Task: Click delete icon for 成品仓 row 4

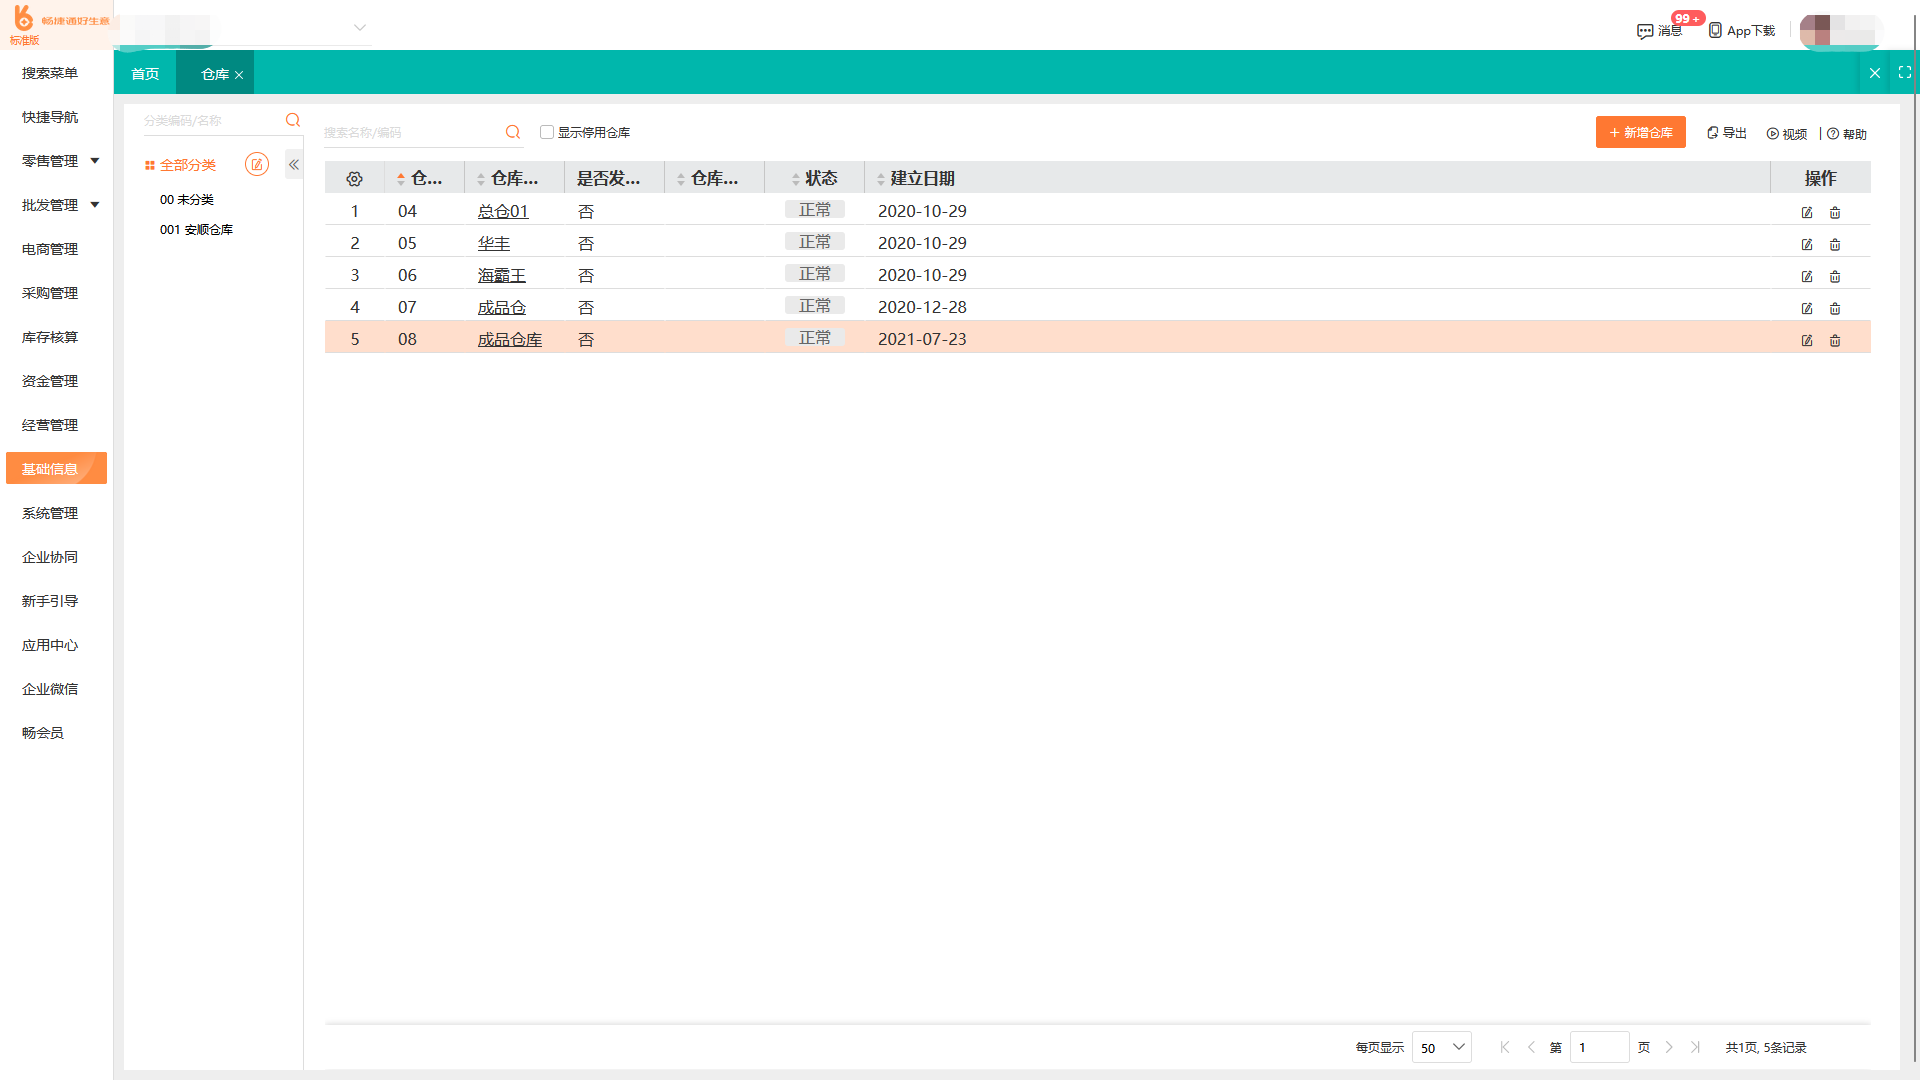Action: tap(1834, 307)
